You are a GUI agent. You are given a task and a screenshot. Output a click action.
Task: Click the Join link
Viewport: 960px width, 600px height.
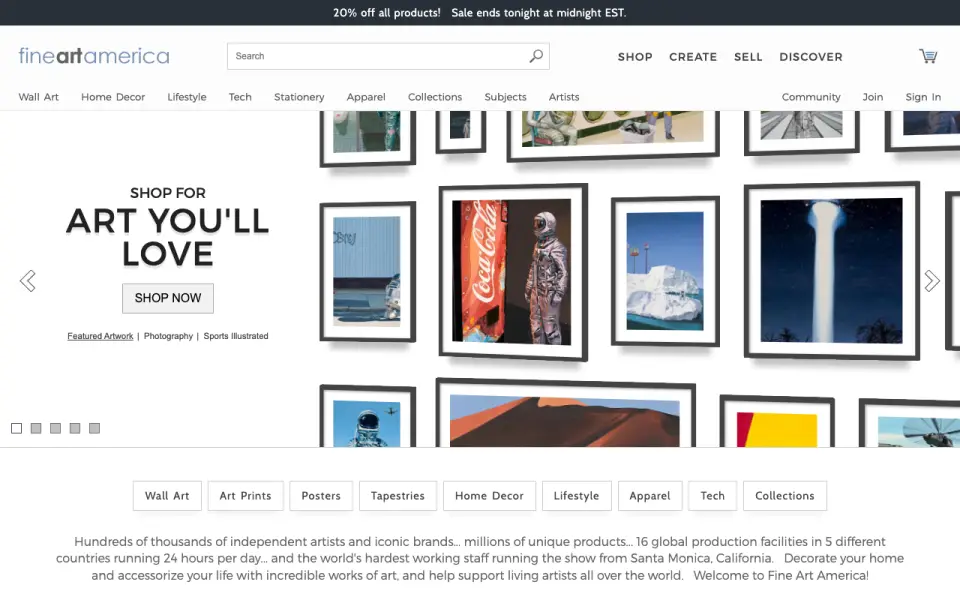point(873,97)
